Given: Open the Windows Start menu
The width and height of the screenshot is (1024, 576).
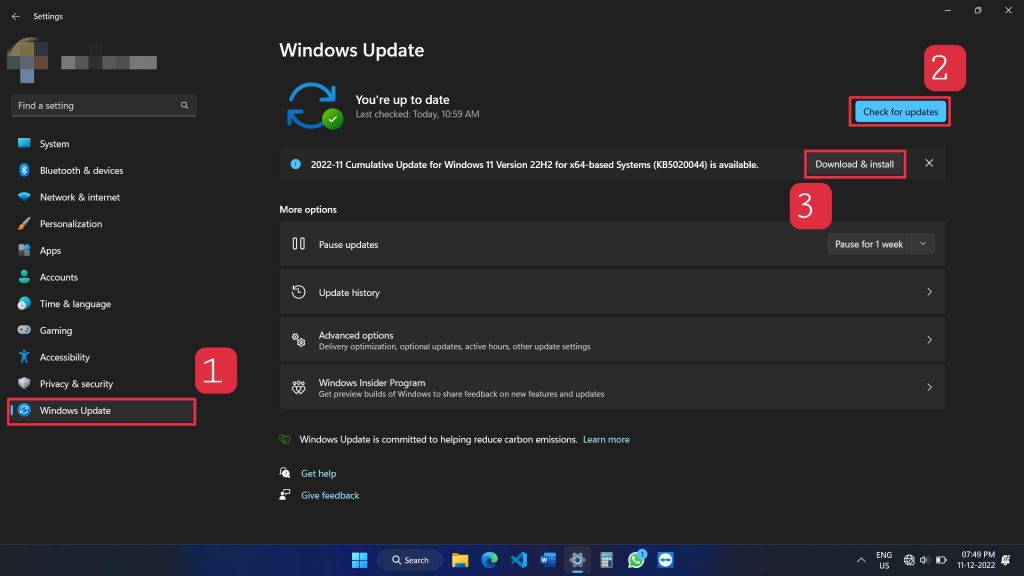Looking at the screenshot, I should 359,560.
